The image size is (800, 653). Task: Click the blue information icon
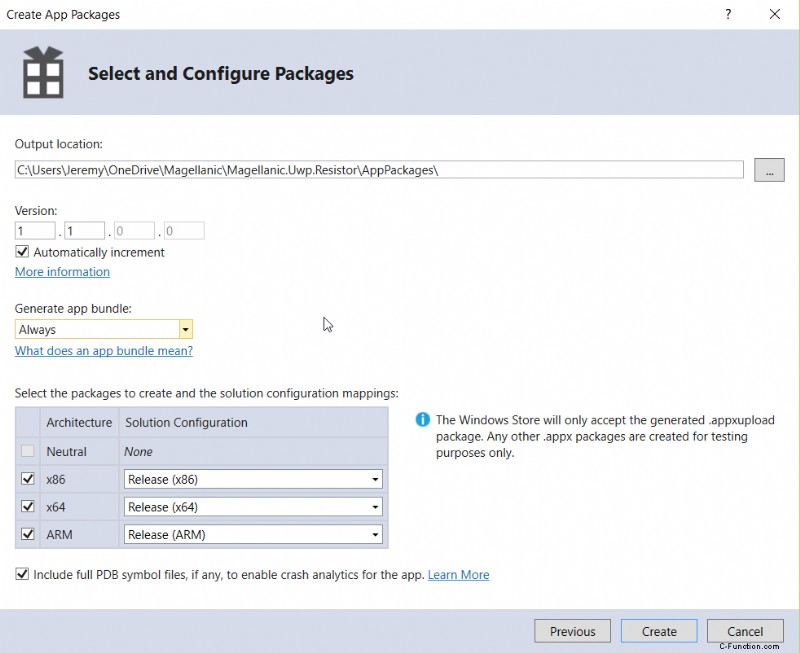pos(423,421)
